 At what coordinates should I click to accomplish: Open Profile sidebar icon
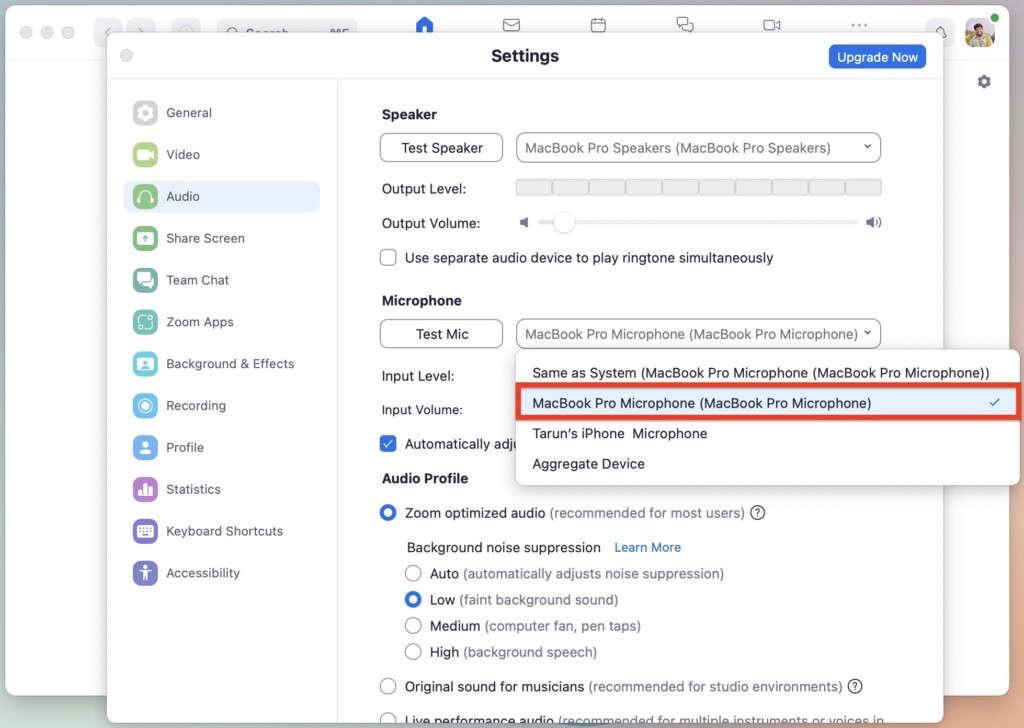145,447
